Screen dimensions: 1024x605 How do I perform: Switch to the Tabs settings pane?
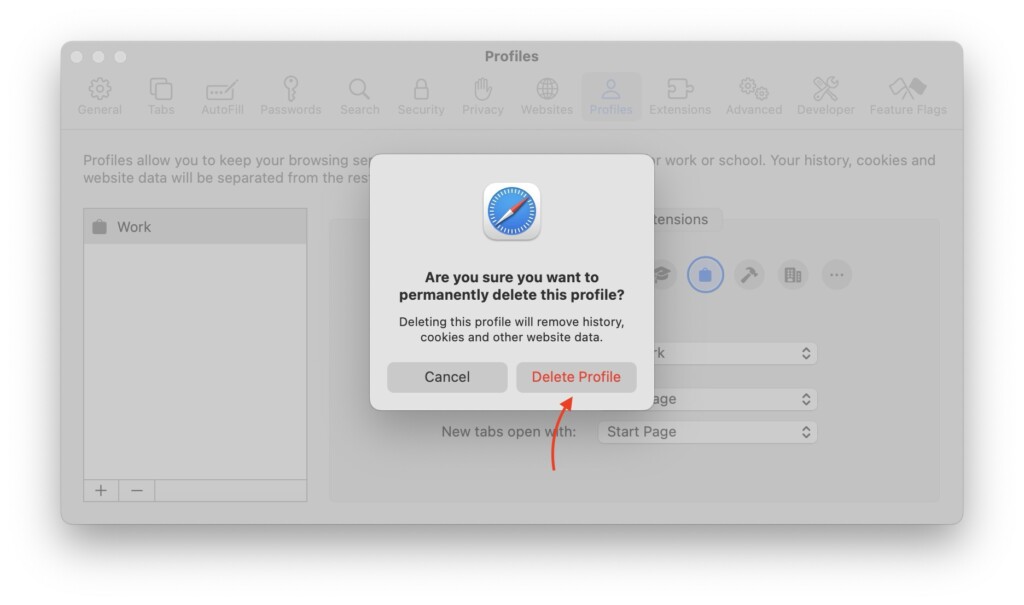[x=161, y=96]
